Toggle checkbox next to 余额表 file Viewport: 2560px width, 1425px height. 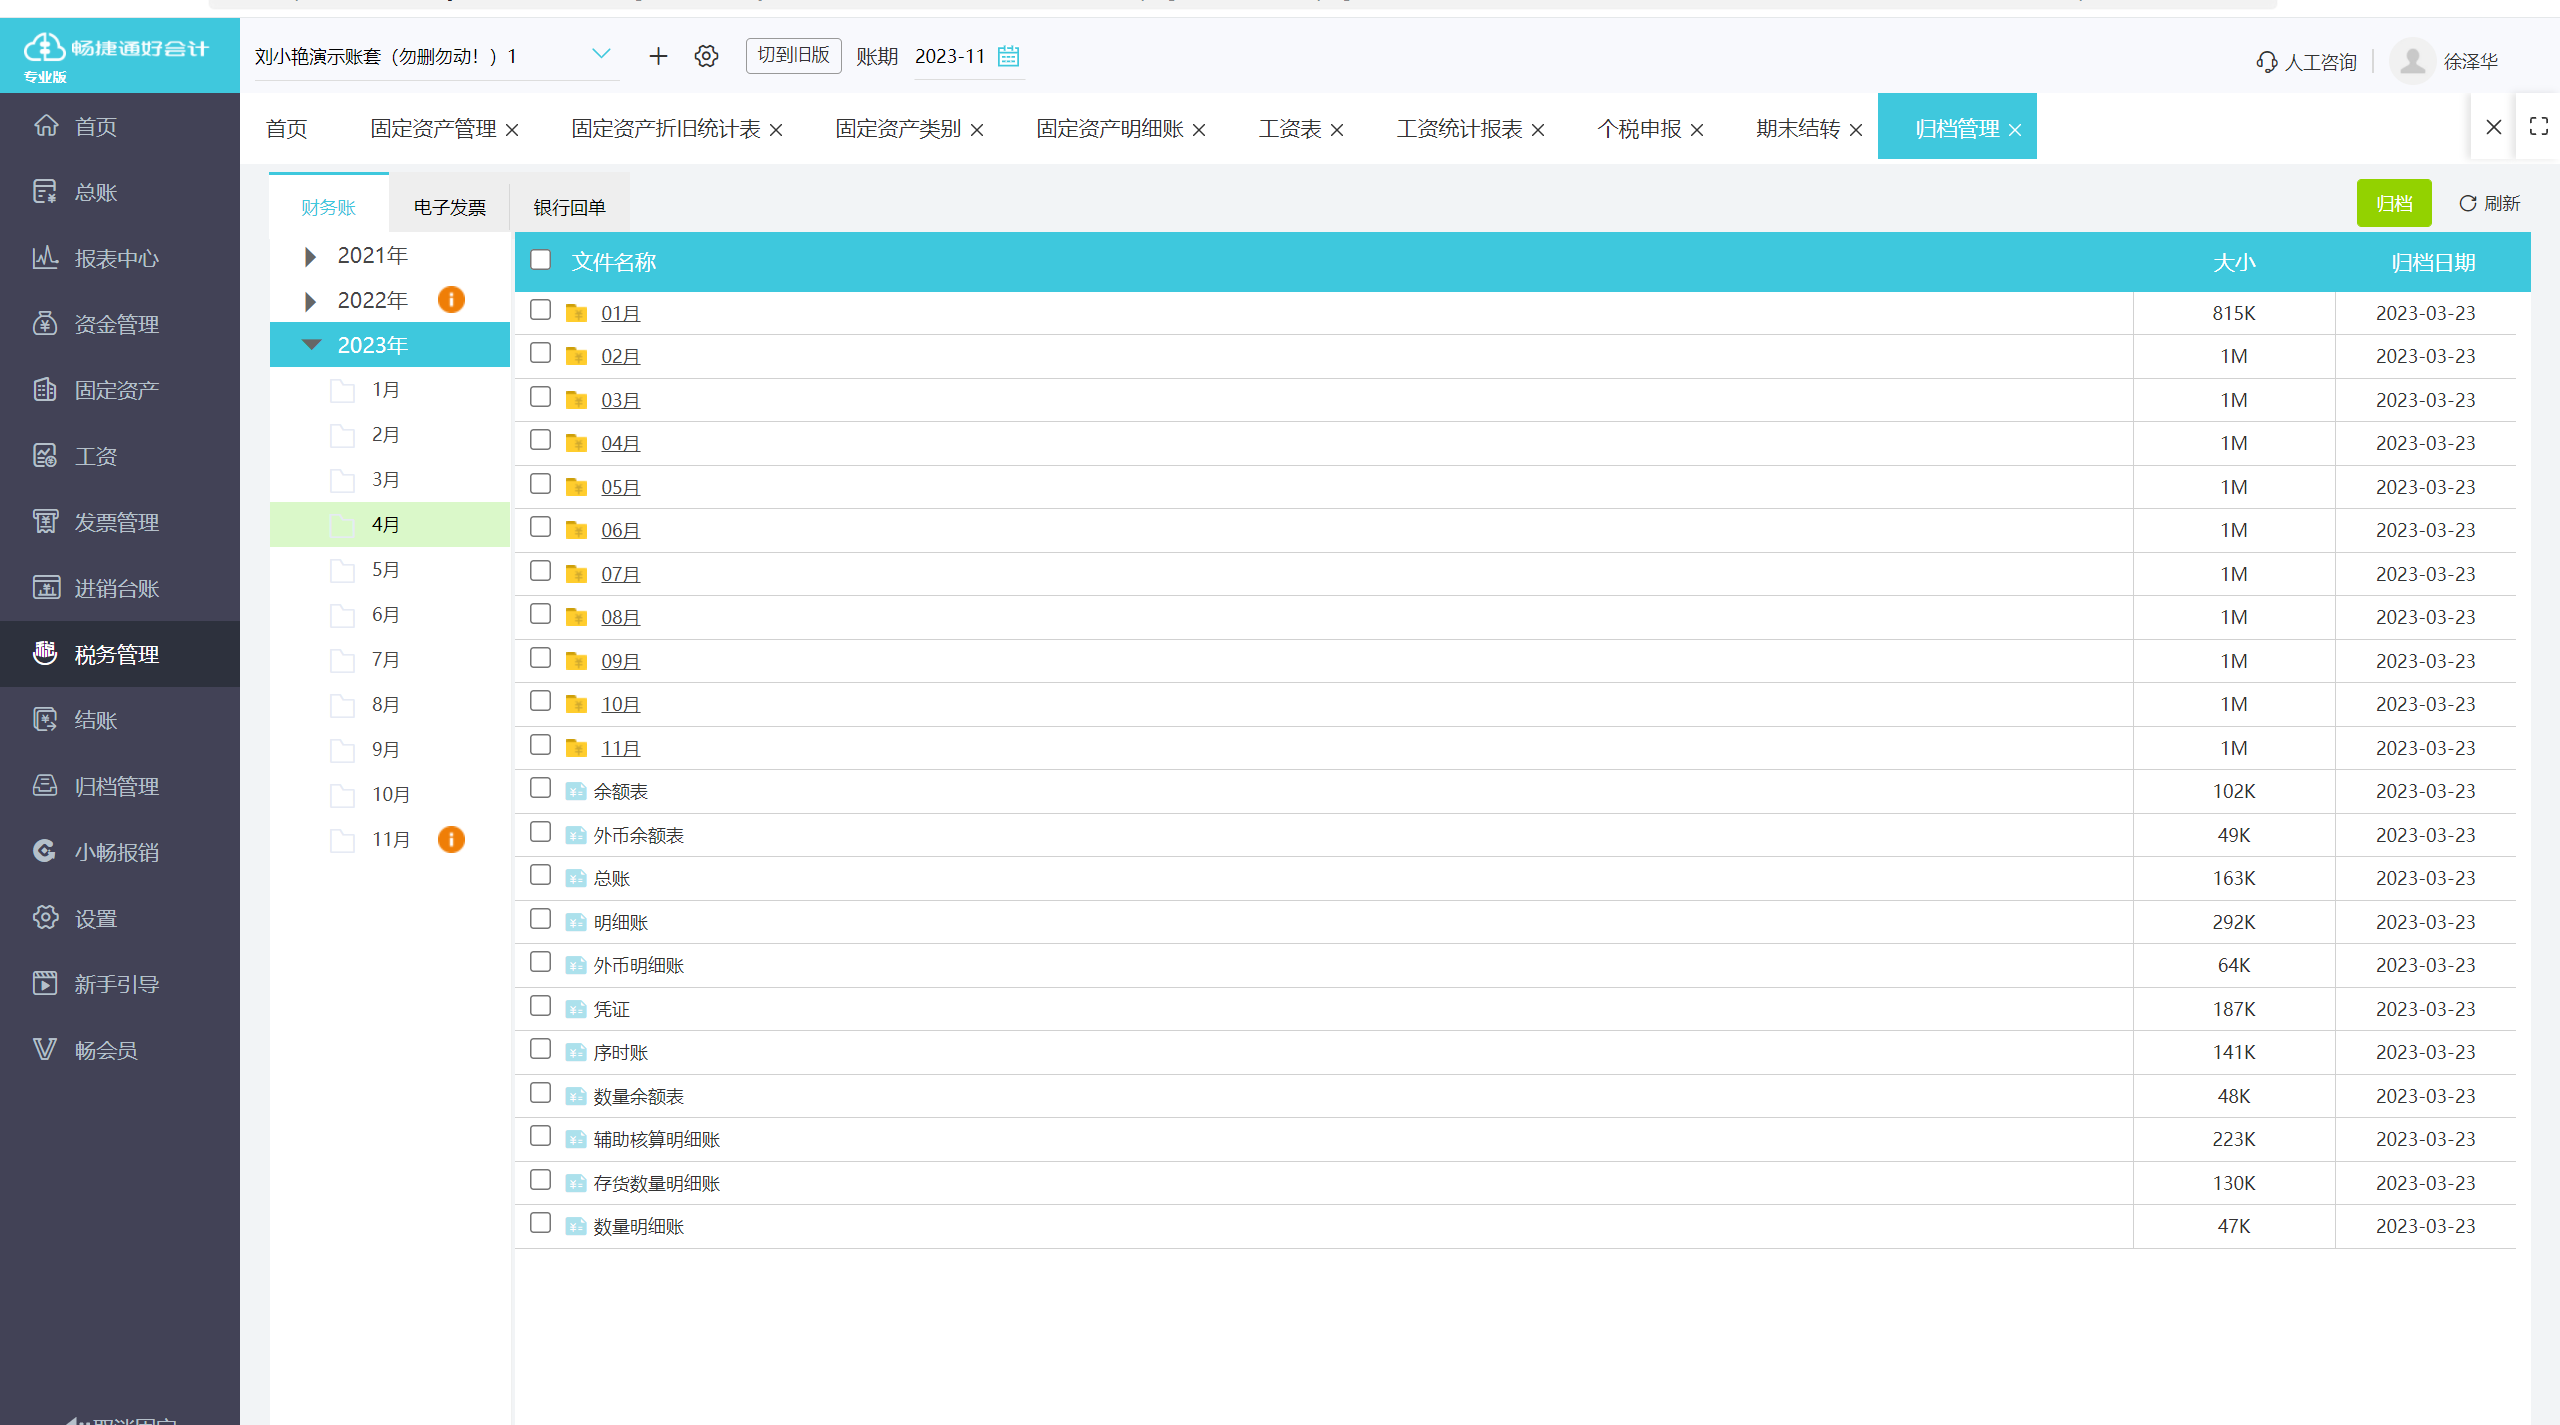(540, 790)
